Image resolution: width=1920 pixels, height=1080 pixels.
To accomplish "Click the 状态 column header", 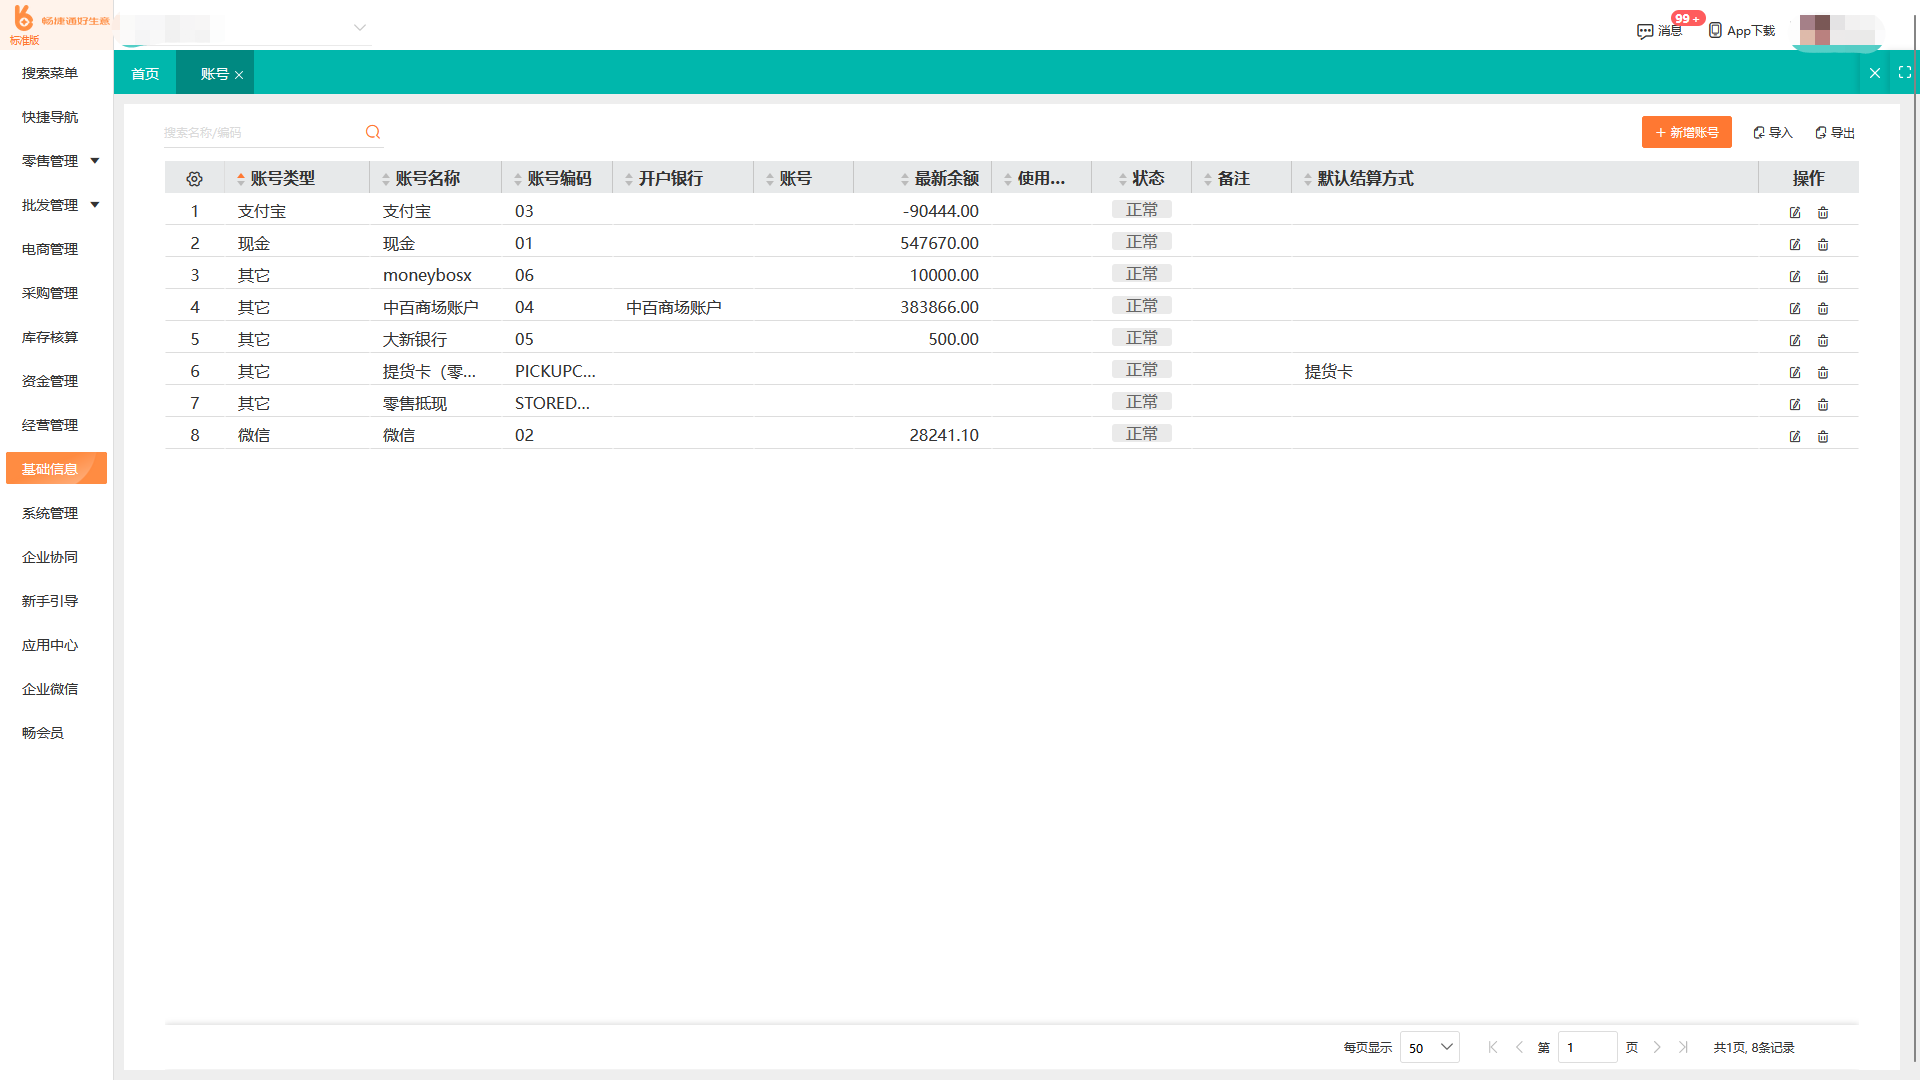I will point(1143,178).
